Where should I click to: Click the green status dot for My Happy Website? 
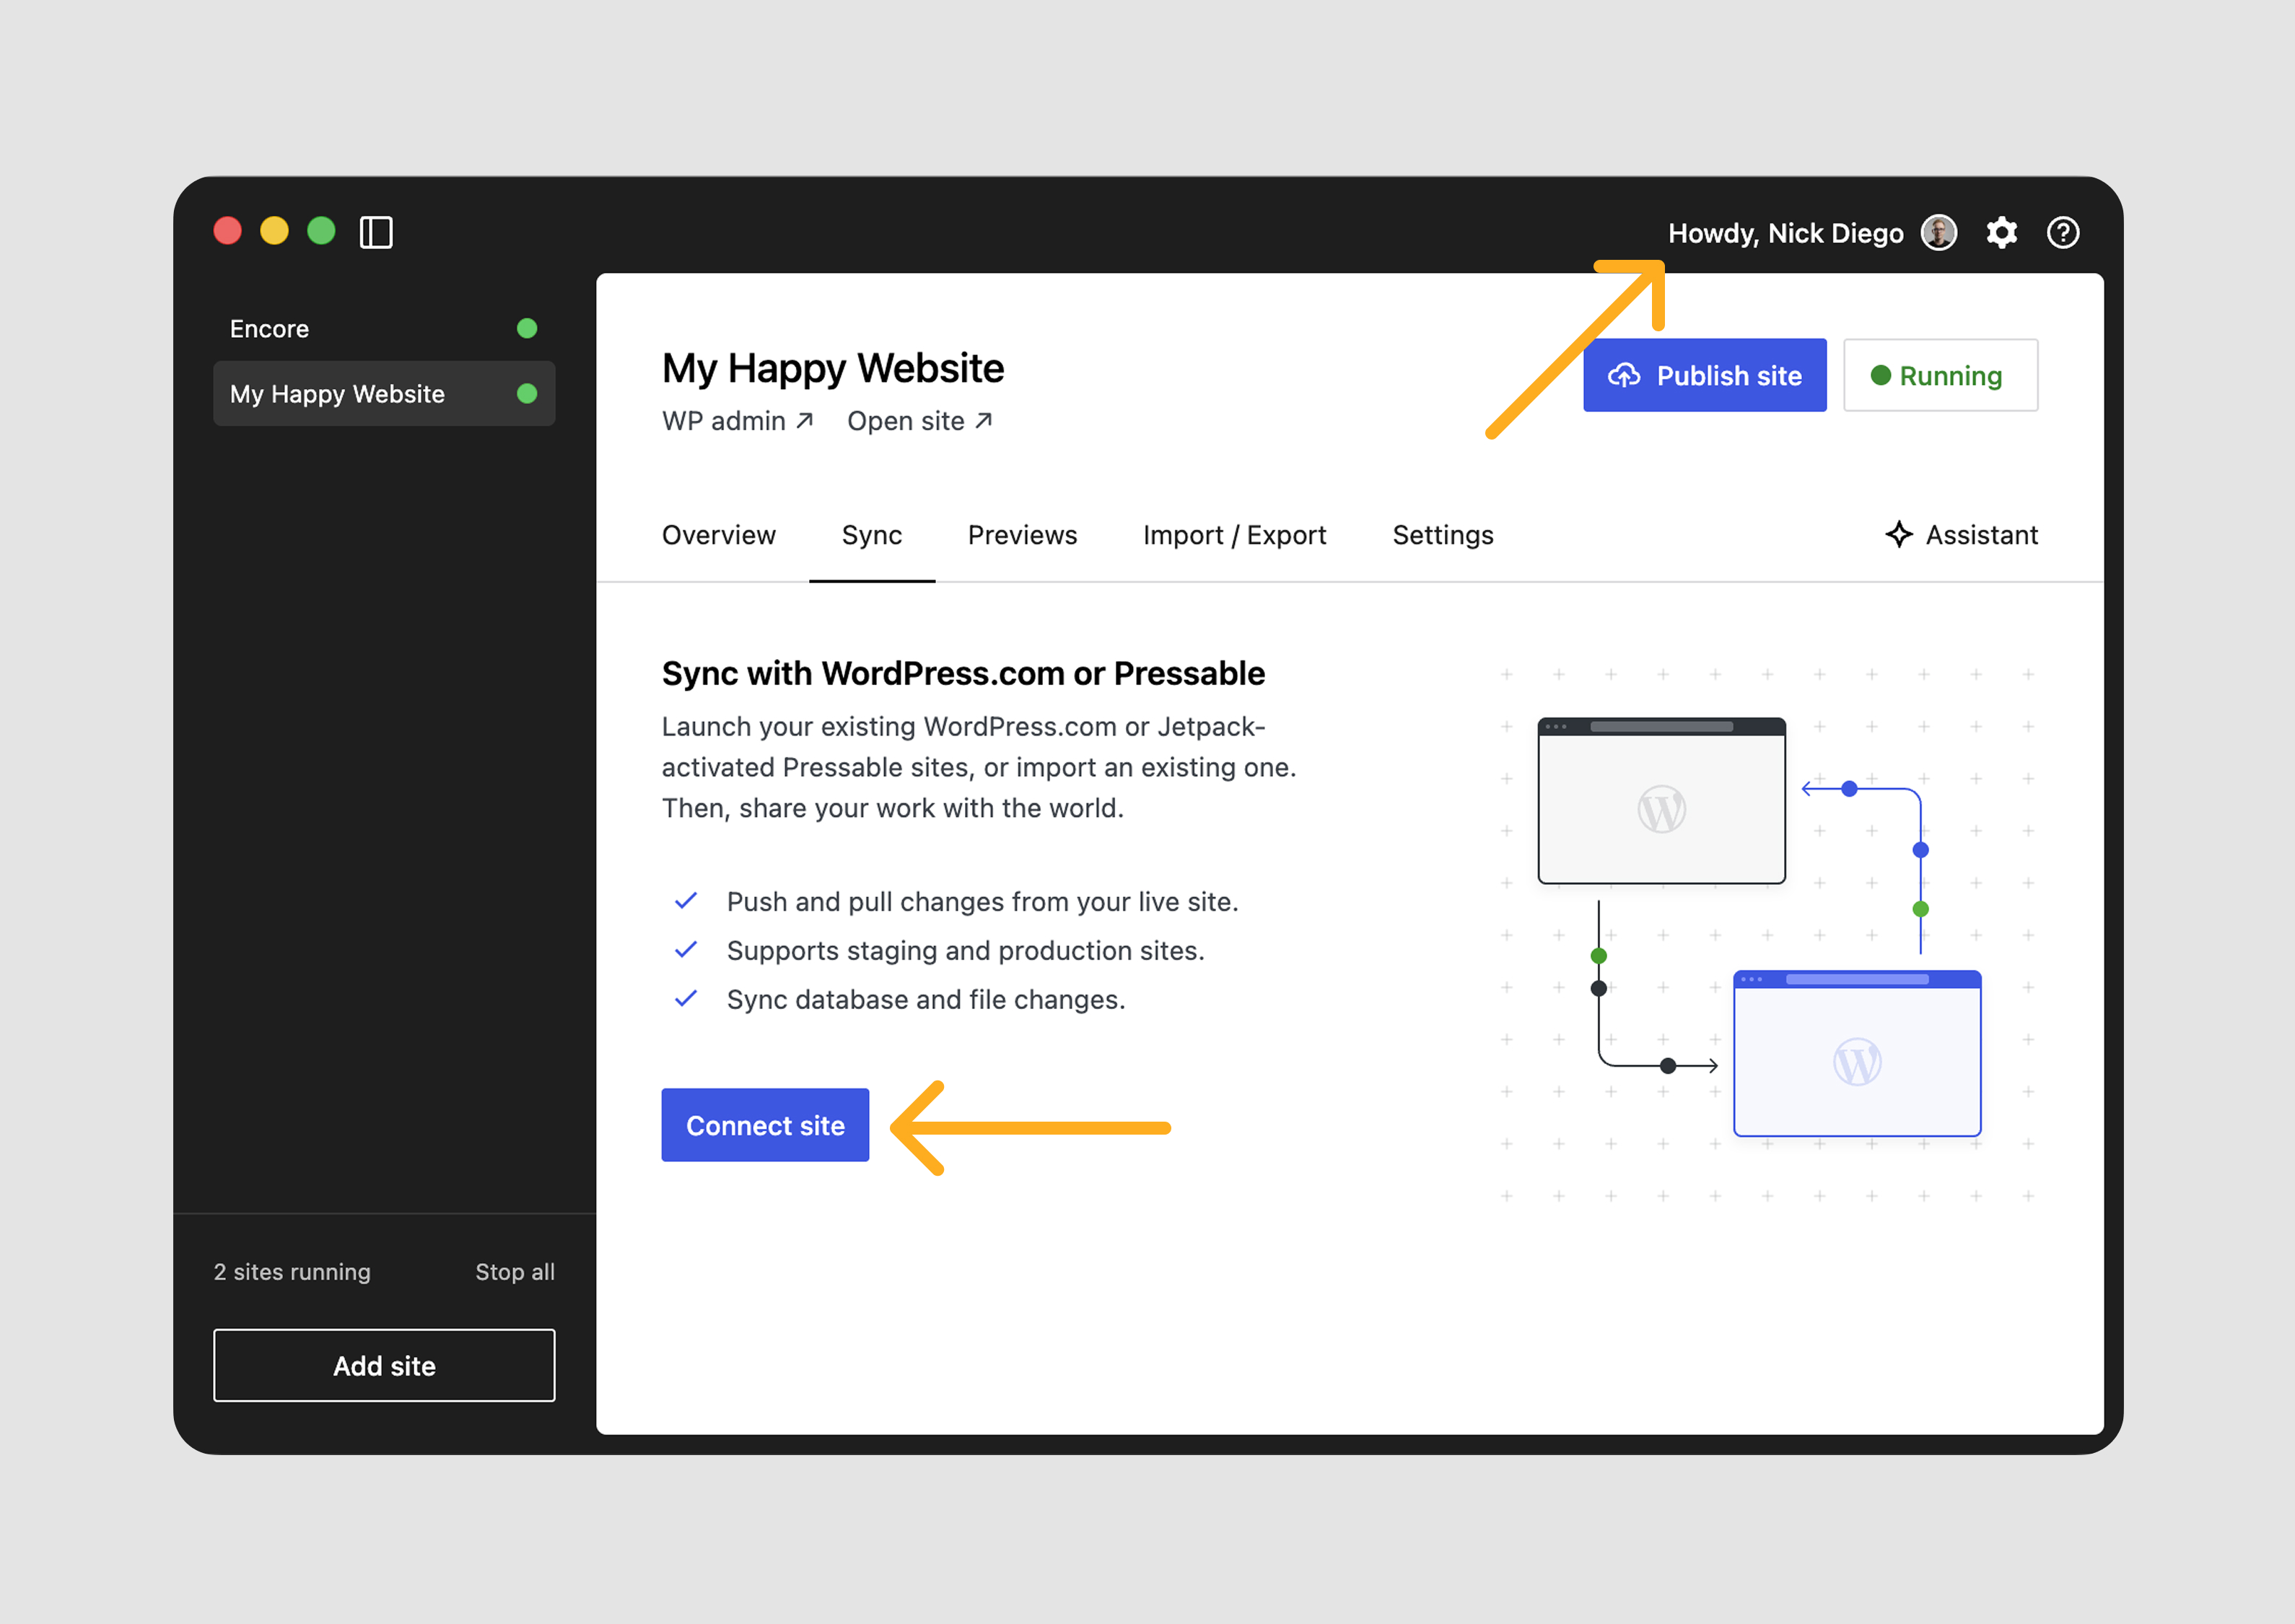pos(527,394)
